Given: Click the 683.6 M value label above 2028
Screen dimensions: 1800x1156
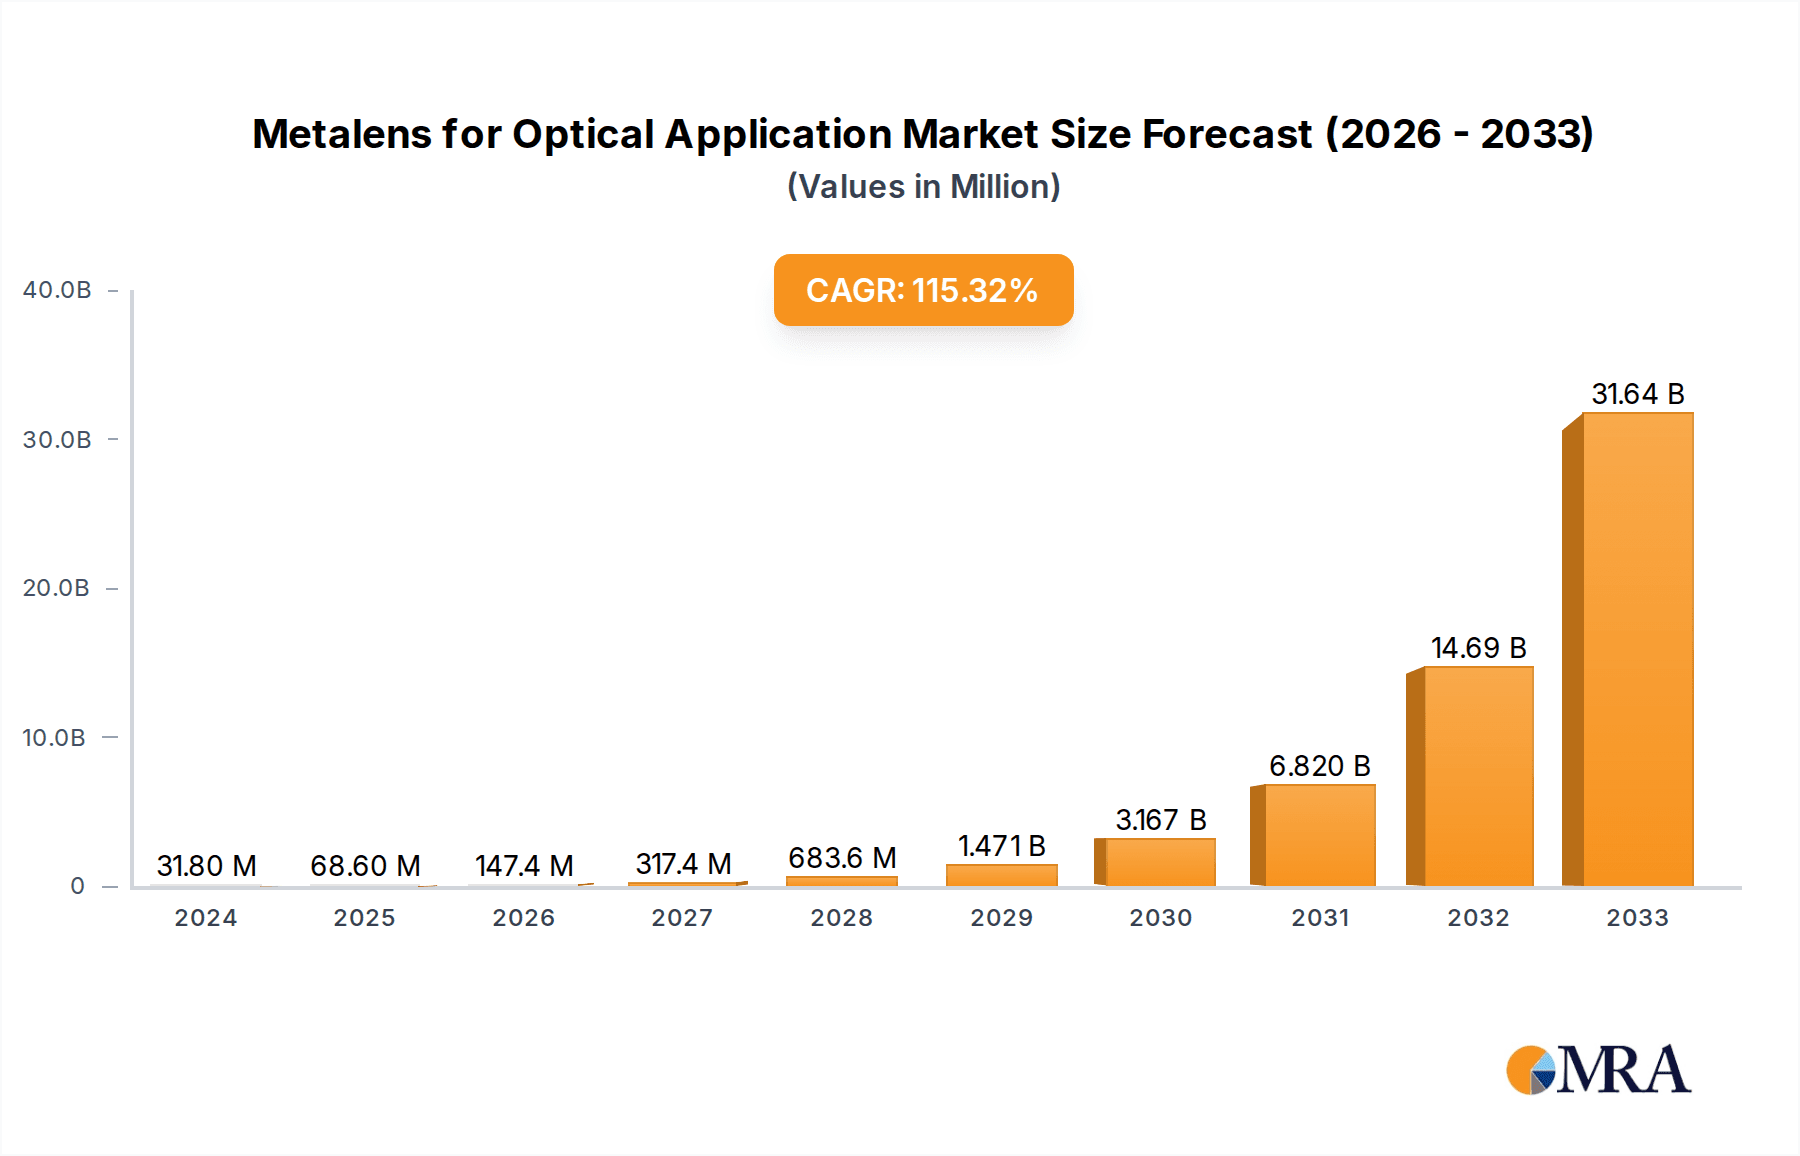Looking at the screenshot, I should tap(842, 858).
